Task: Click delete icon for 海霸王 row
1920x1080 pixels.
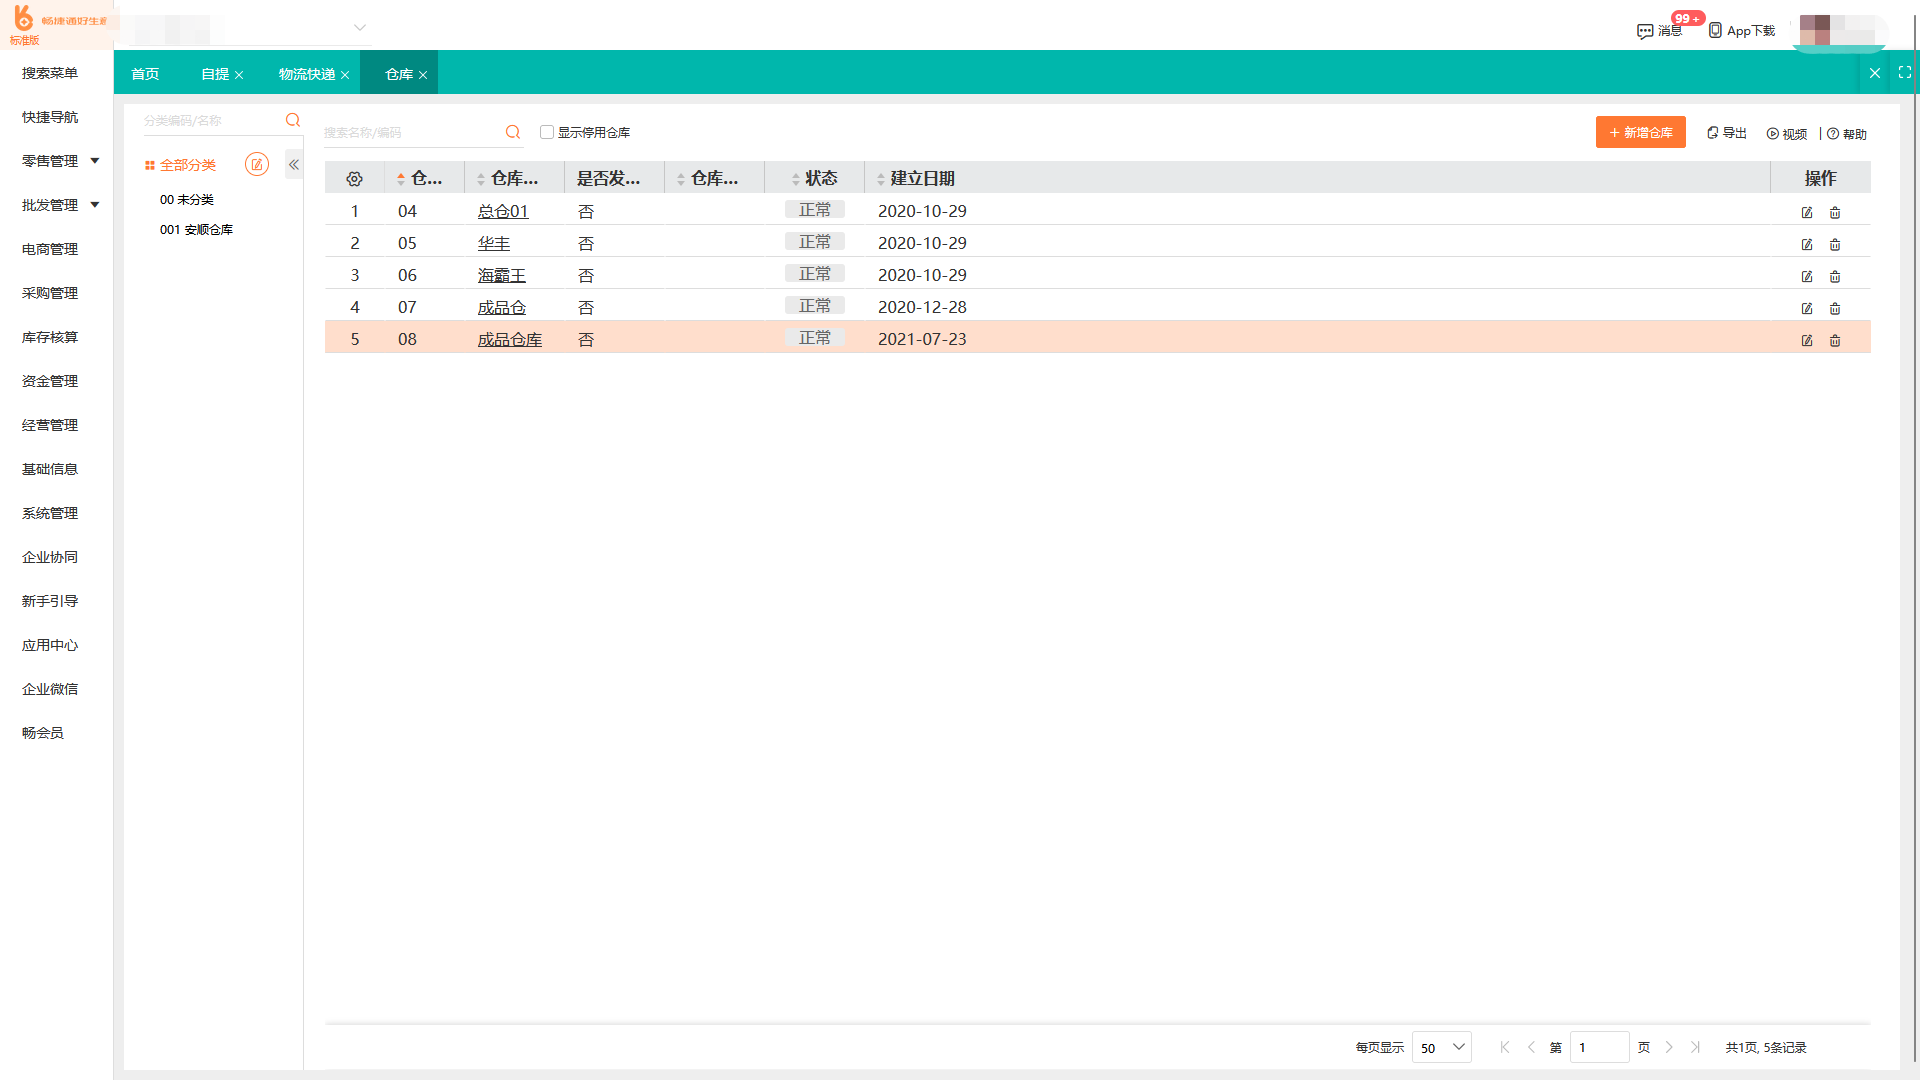Action: coord(1834,274)
